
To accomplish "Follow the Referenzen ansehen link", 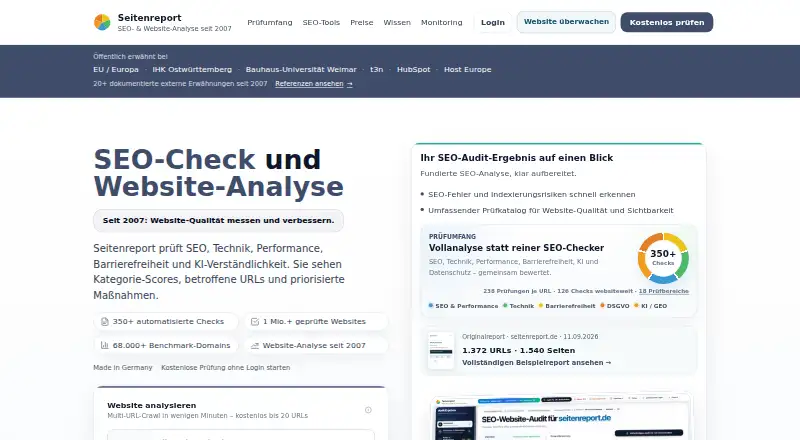I will (314, 84).
